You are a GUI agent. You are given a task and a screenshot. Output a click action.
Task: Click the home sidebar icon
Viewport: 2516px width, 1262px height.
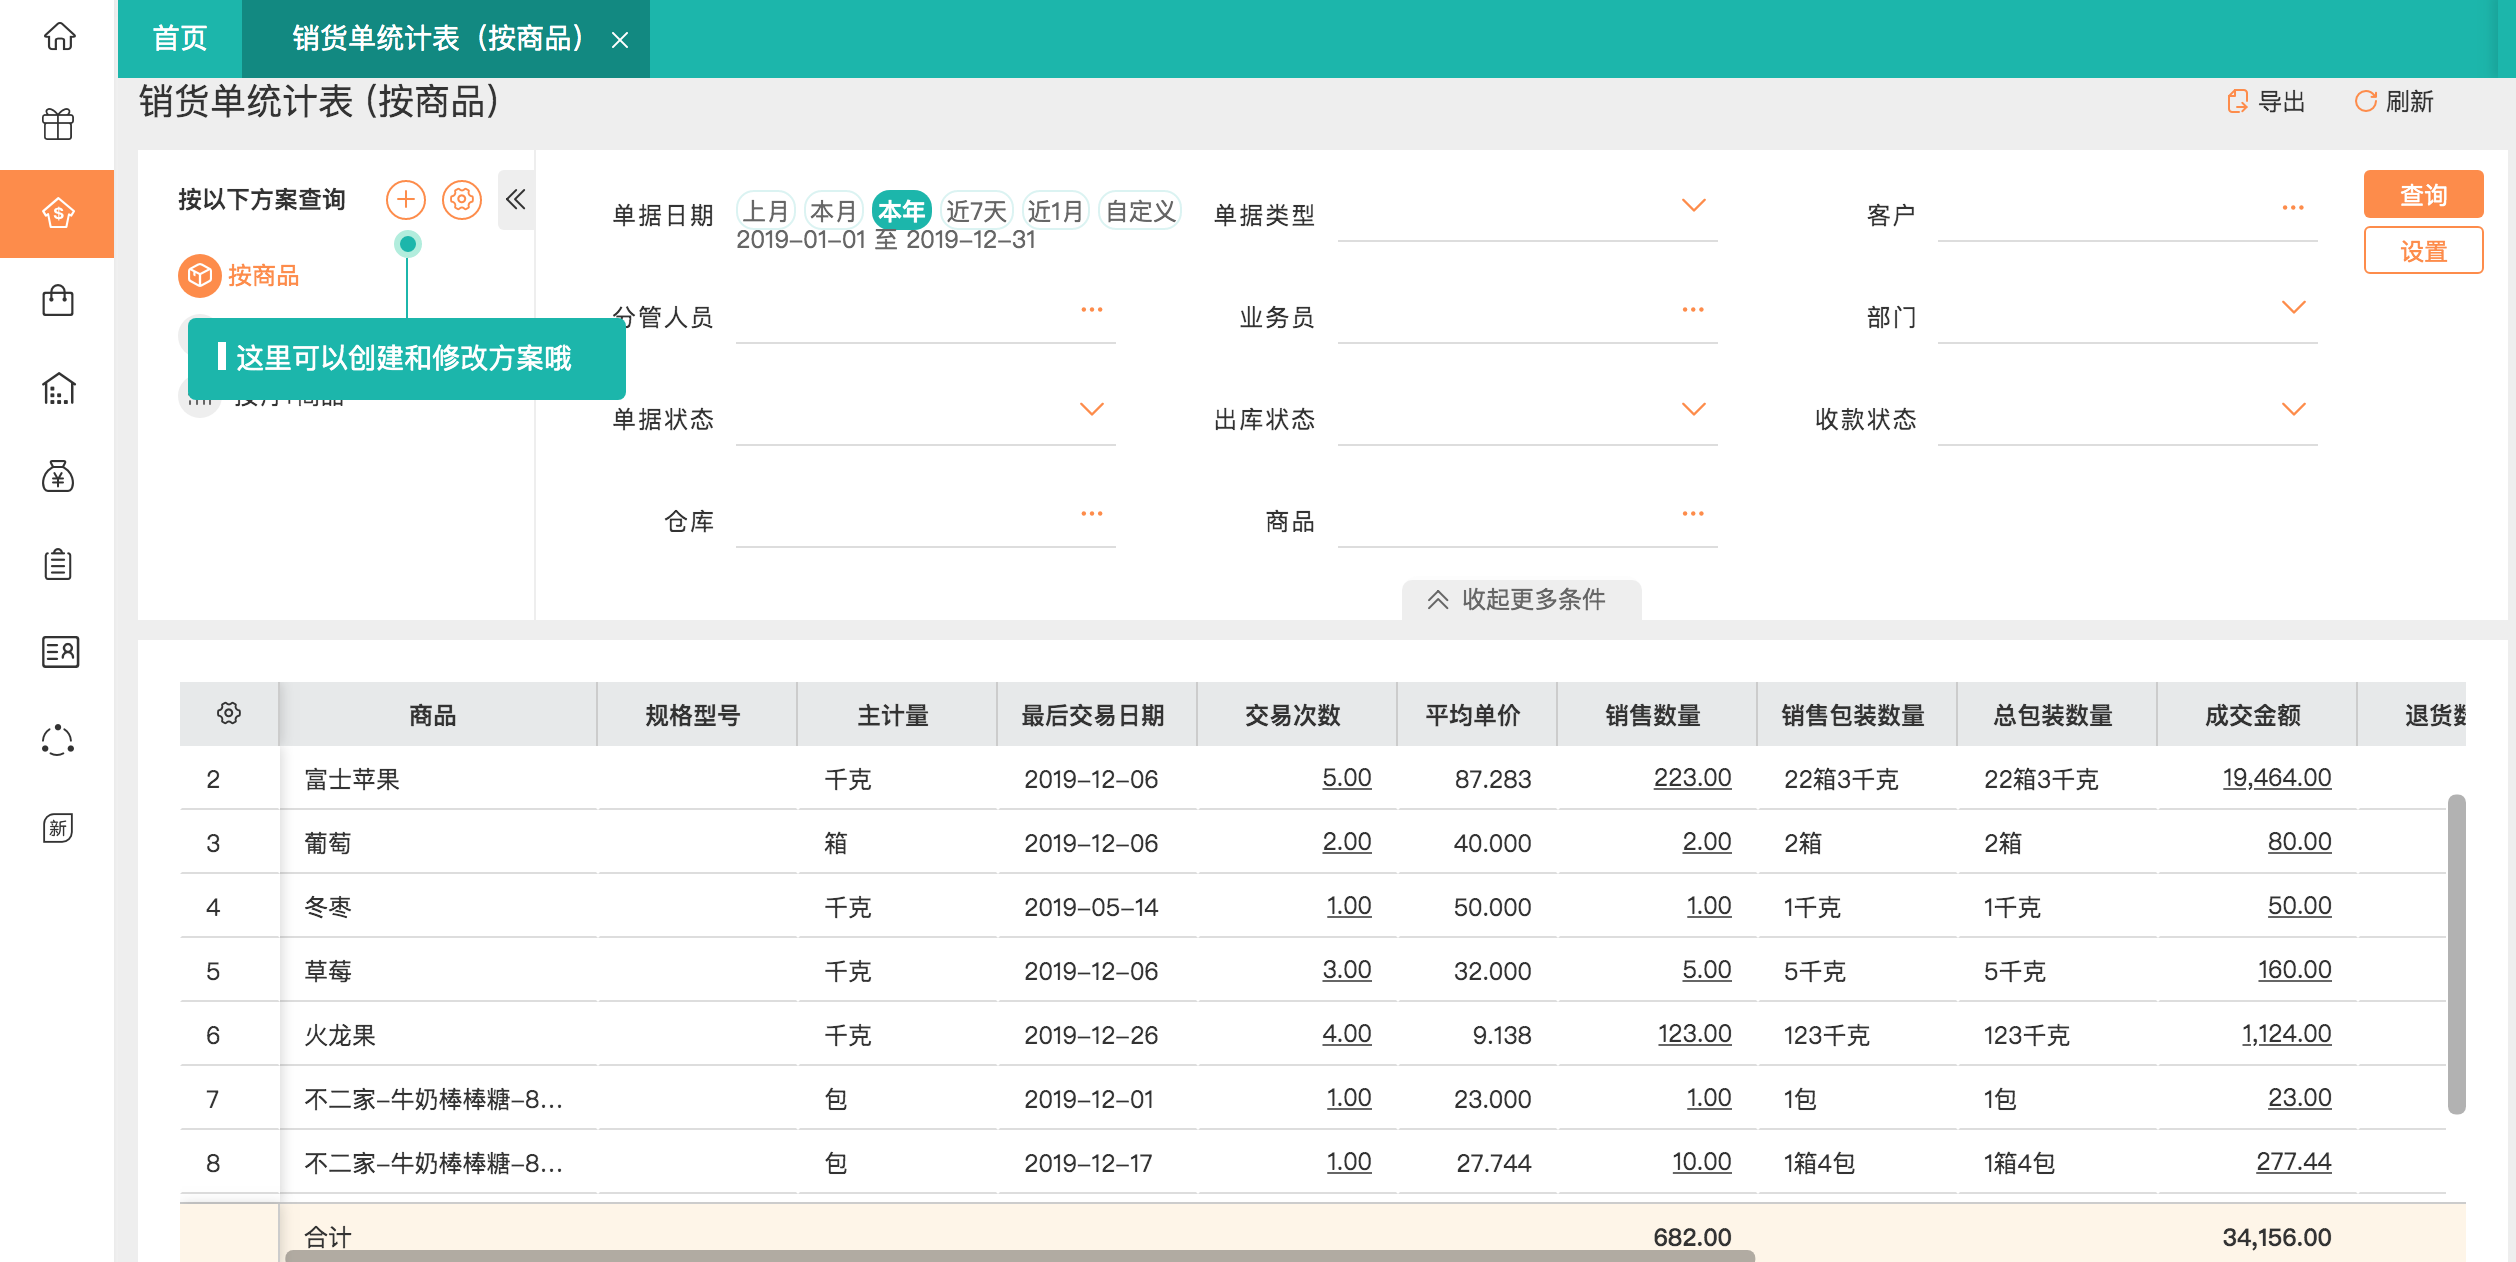click(x=58, y=35)
